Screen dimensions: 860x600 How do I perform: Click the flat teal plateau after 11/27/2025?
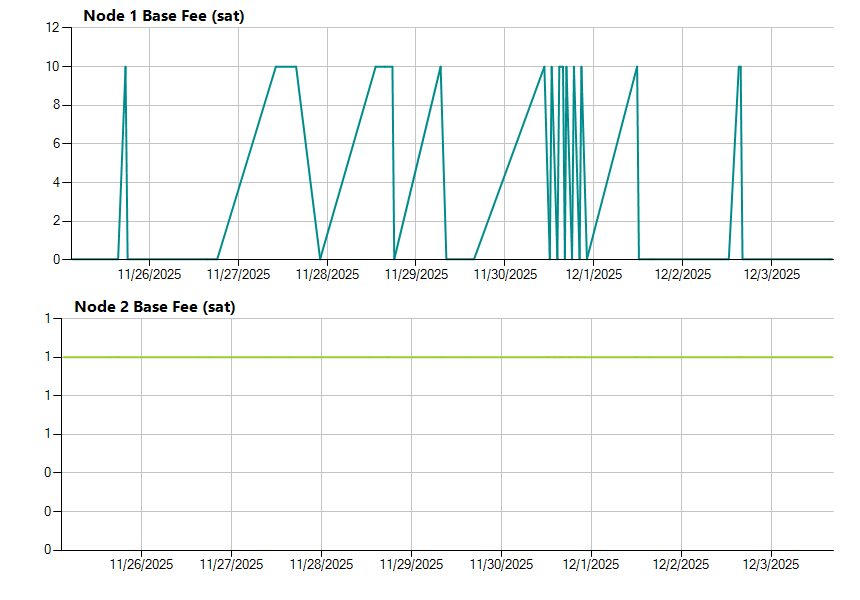click(x=285, y=67)
